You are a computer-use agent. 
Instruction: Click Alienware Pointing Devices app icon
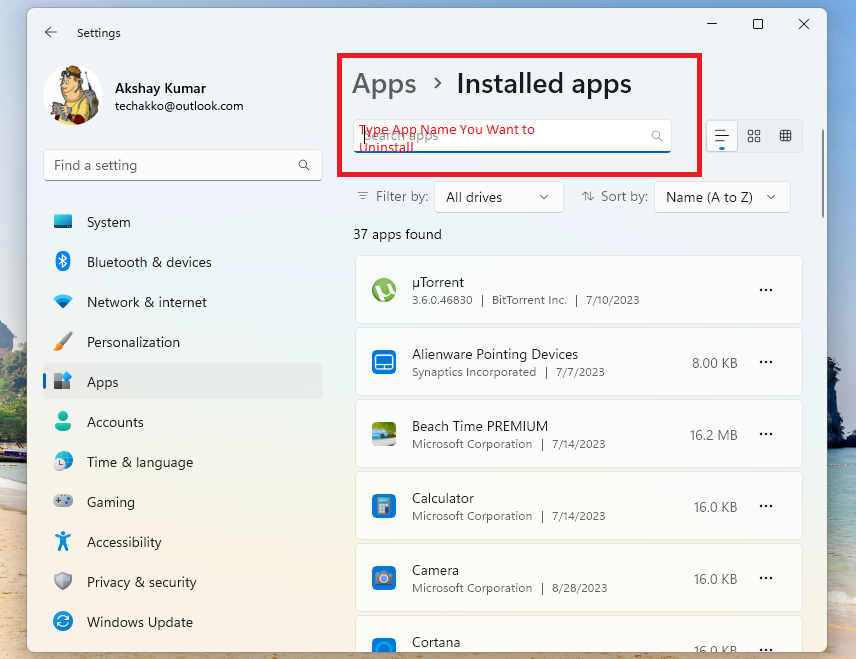click(x=384, y=362)
